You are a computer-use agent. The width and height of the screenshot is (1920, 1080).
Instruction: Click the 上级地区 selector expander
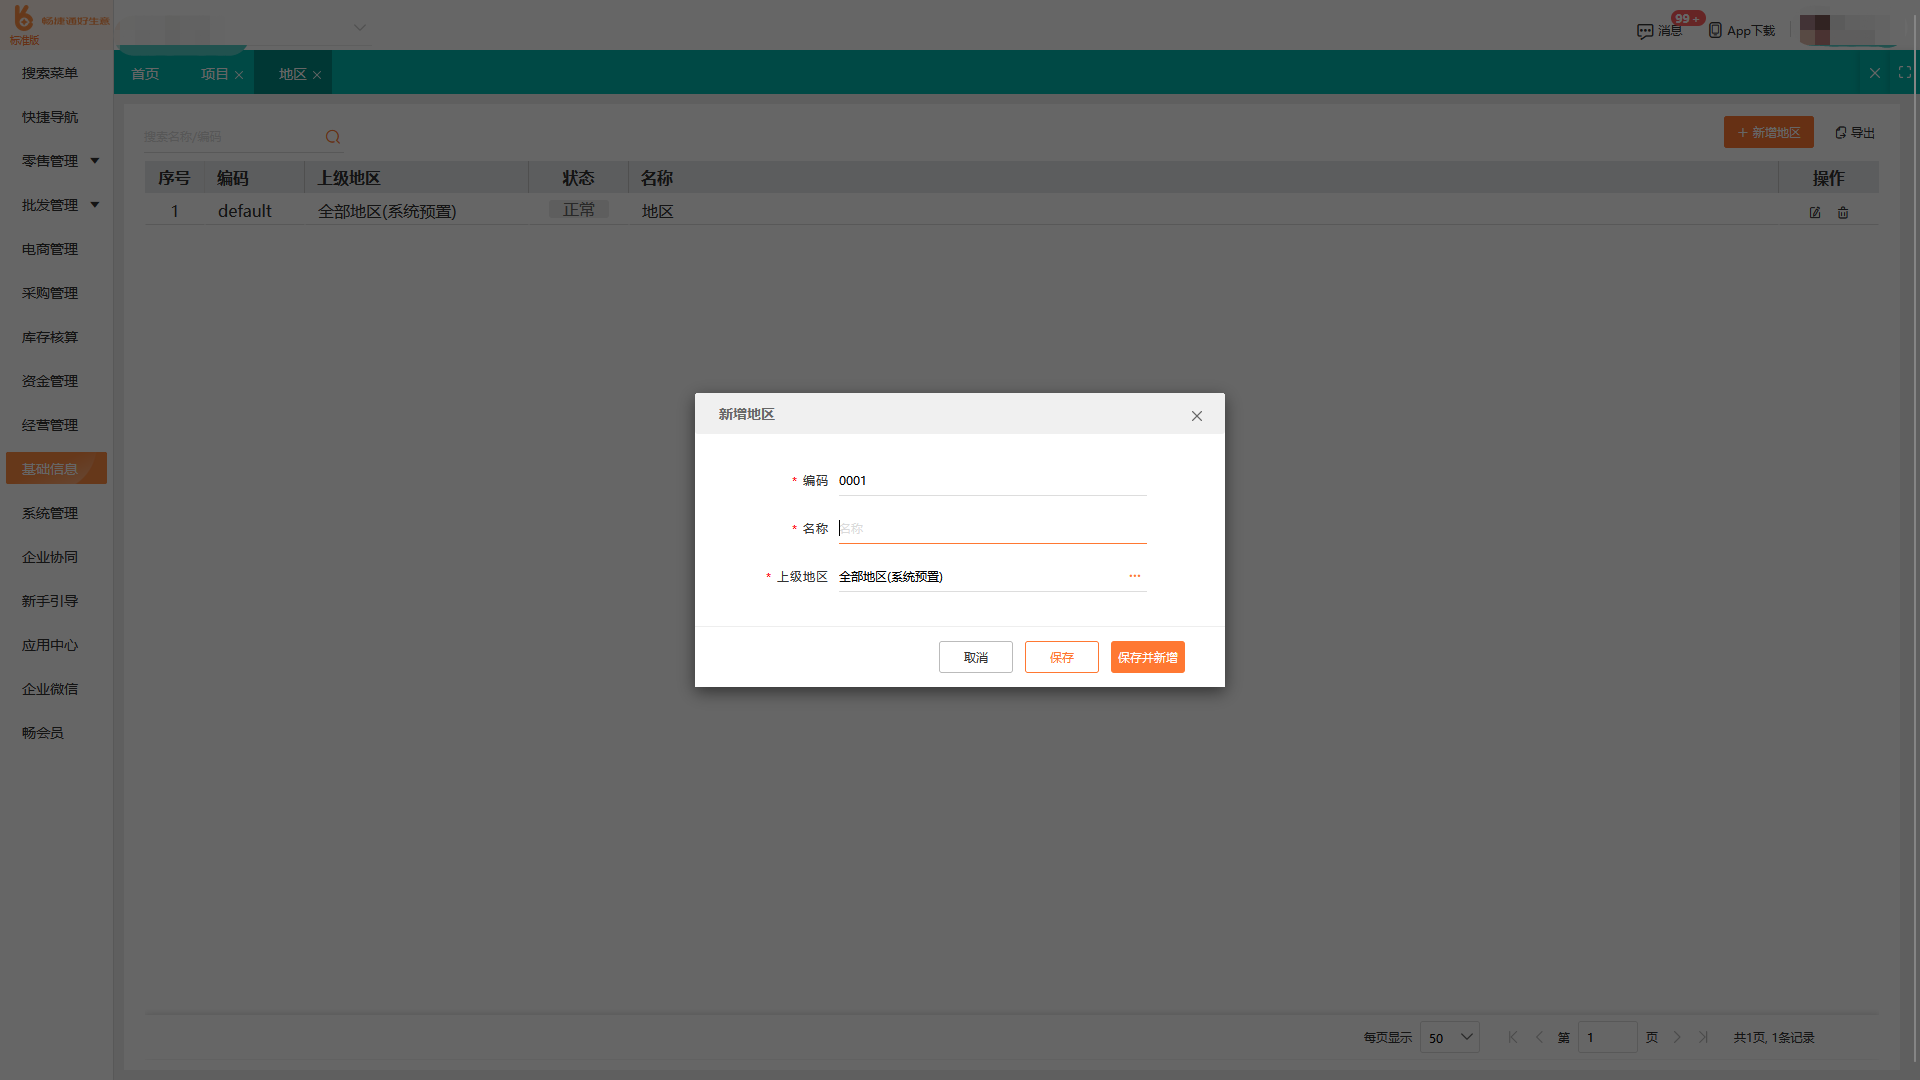click(x=1134, y=576)
